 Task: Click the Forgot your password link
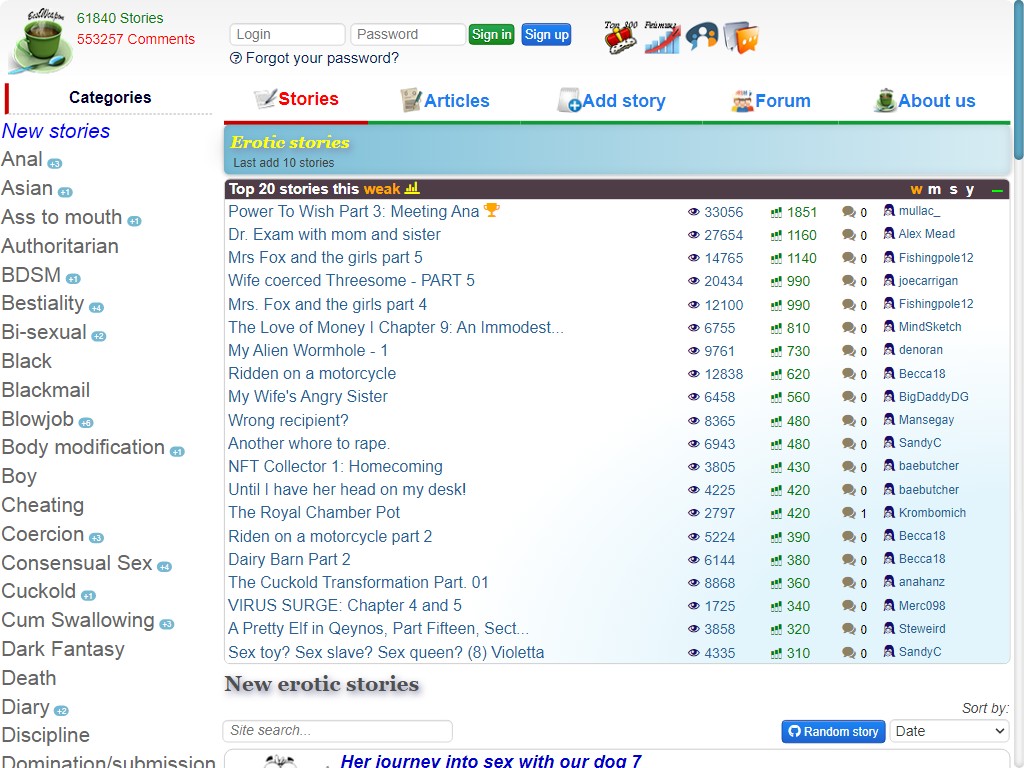point(314,58)
